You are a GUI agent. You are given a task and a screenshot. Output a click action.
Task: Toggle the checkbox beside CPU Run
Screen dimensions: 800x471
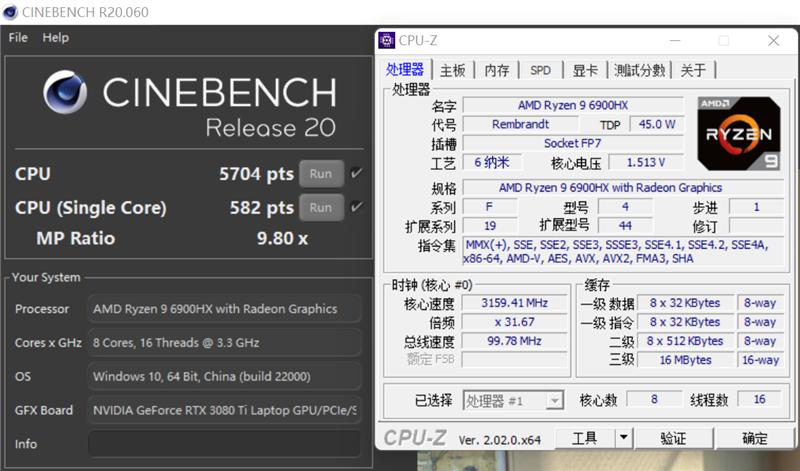[357, 173]
